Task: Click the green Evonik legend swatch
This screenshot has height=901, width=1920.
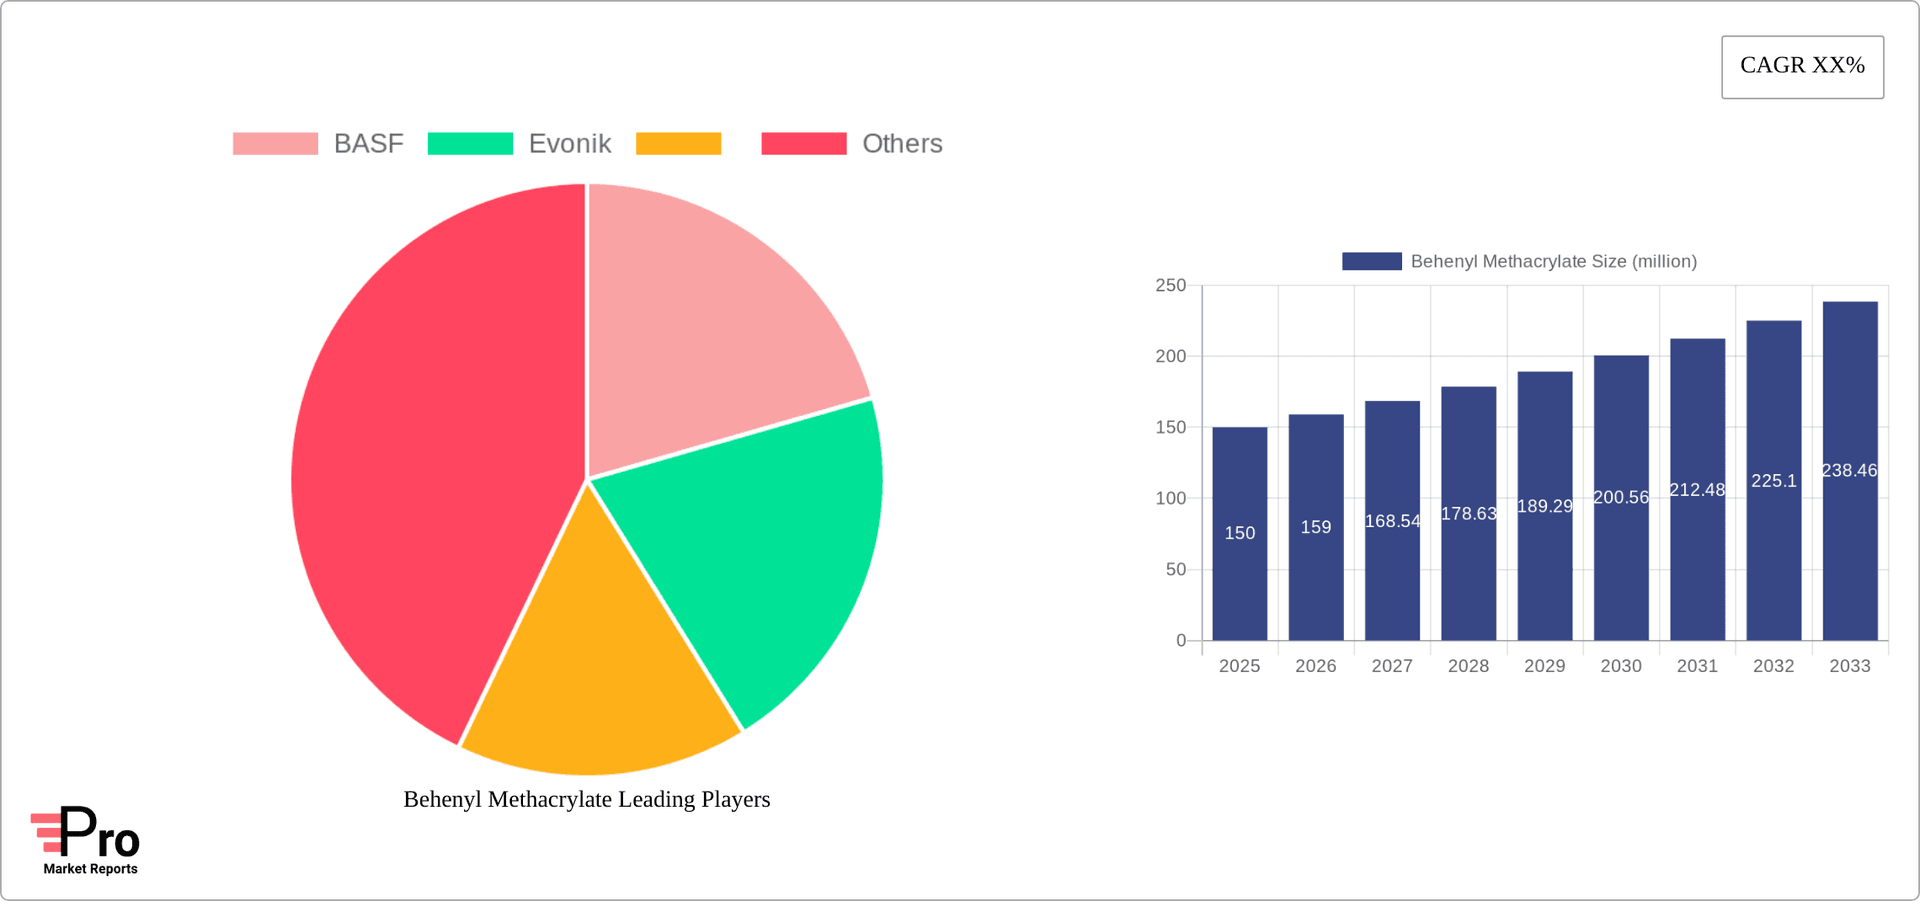Action: [x=470, y=143]
